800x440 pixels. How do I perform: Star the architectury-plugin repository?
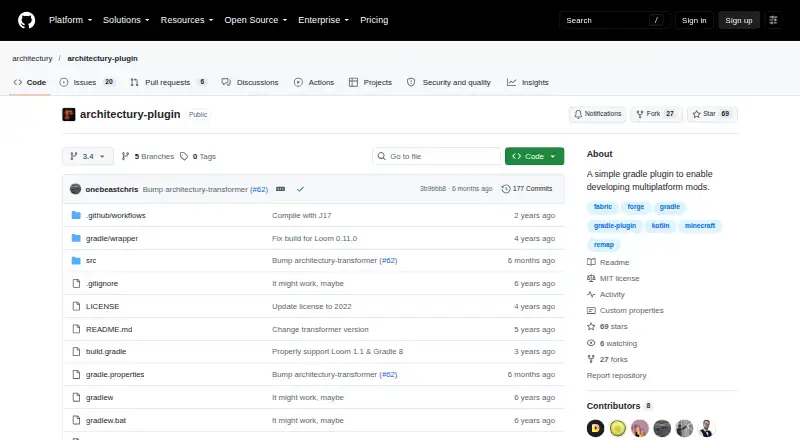[712, 114]
